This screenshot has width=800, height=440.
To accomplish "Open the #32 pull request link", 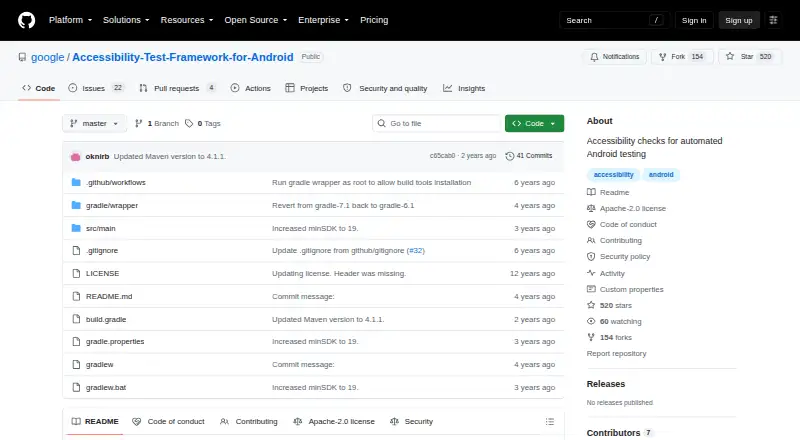I will point(416,251).
